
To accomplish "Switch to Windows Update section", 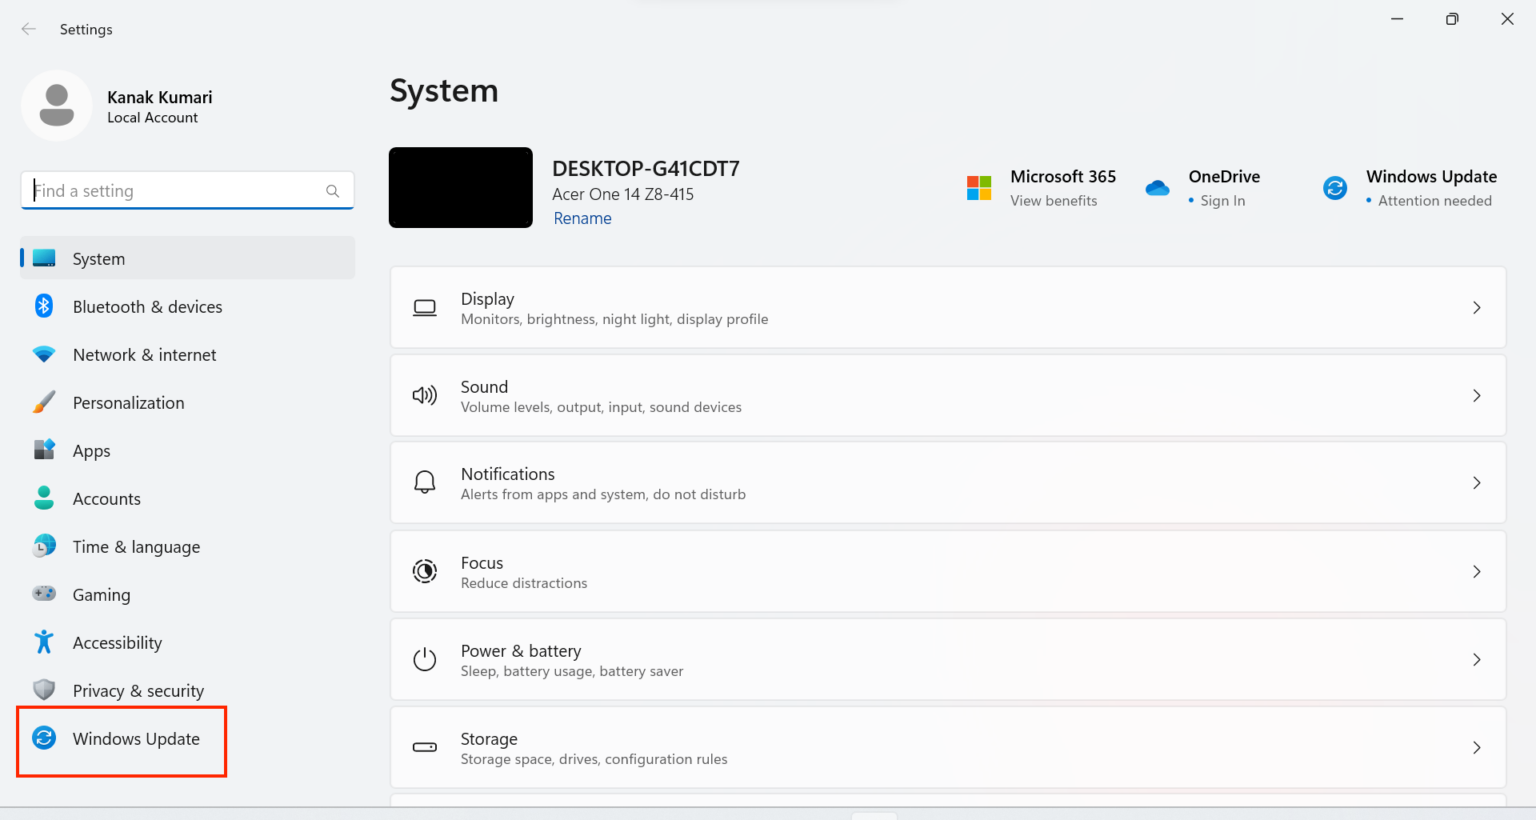I will pyautogui.click(x=135, y=739).
